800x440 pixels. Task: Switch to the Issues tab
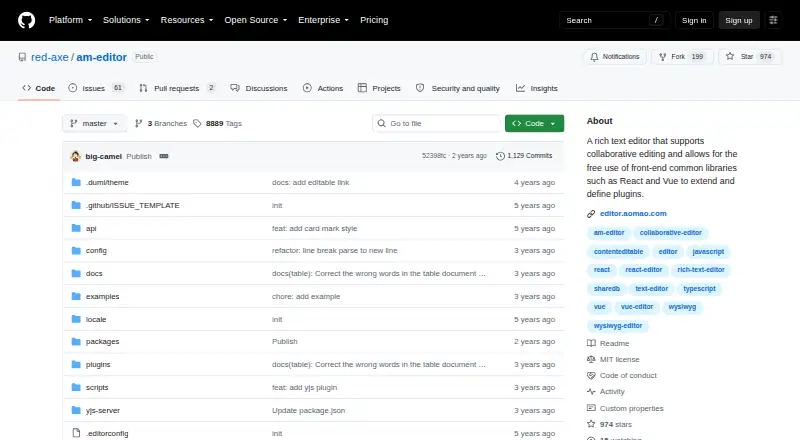click(x=96, y=88)
